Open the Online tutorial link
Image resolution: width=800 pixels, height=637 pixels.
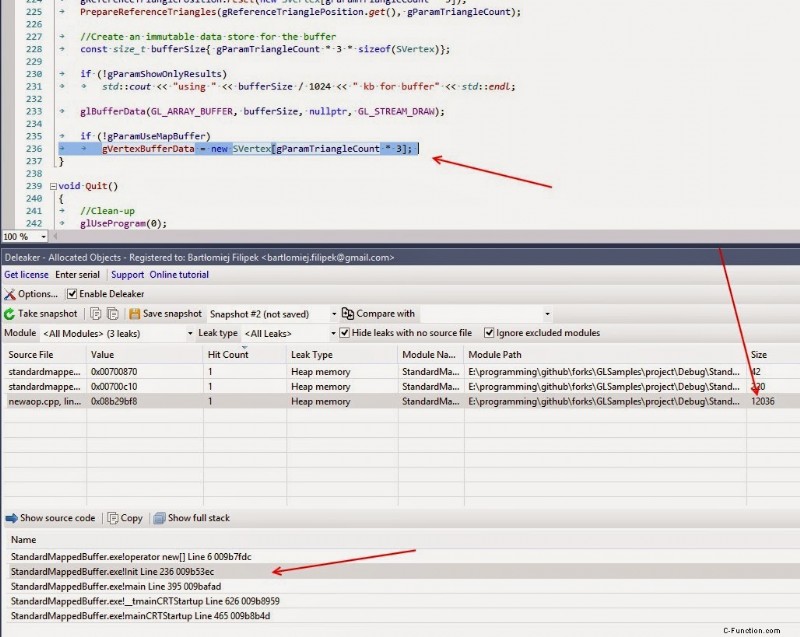pyautogui.click(x=179, y=274)
